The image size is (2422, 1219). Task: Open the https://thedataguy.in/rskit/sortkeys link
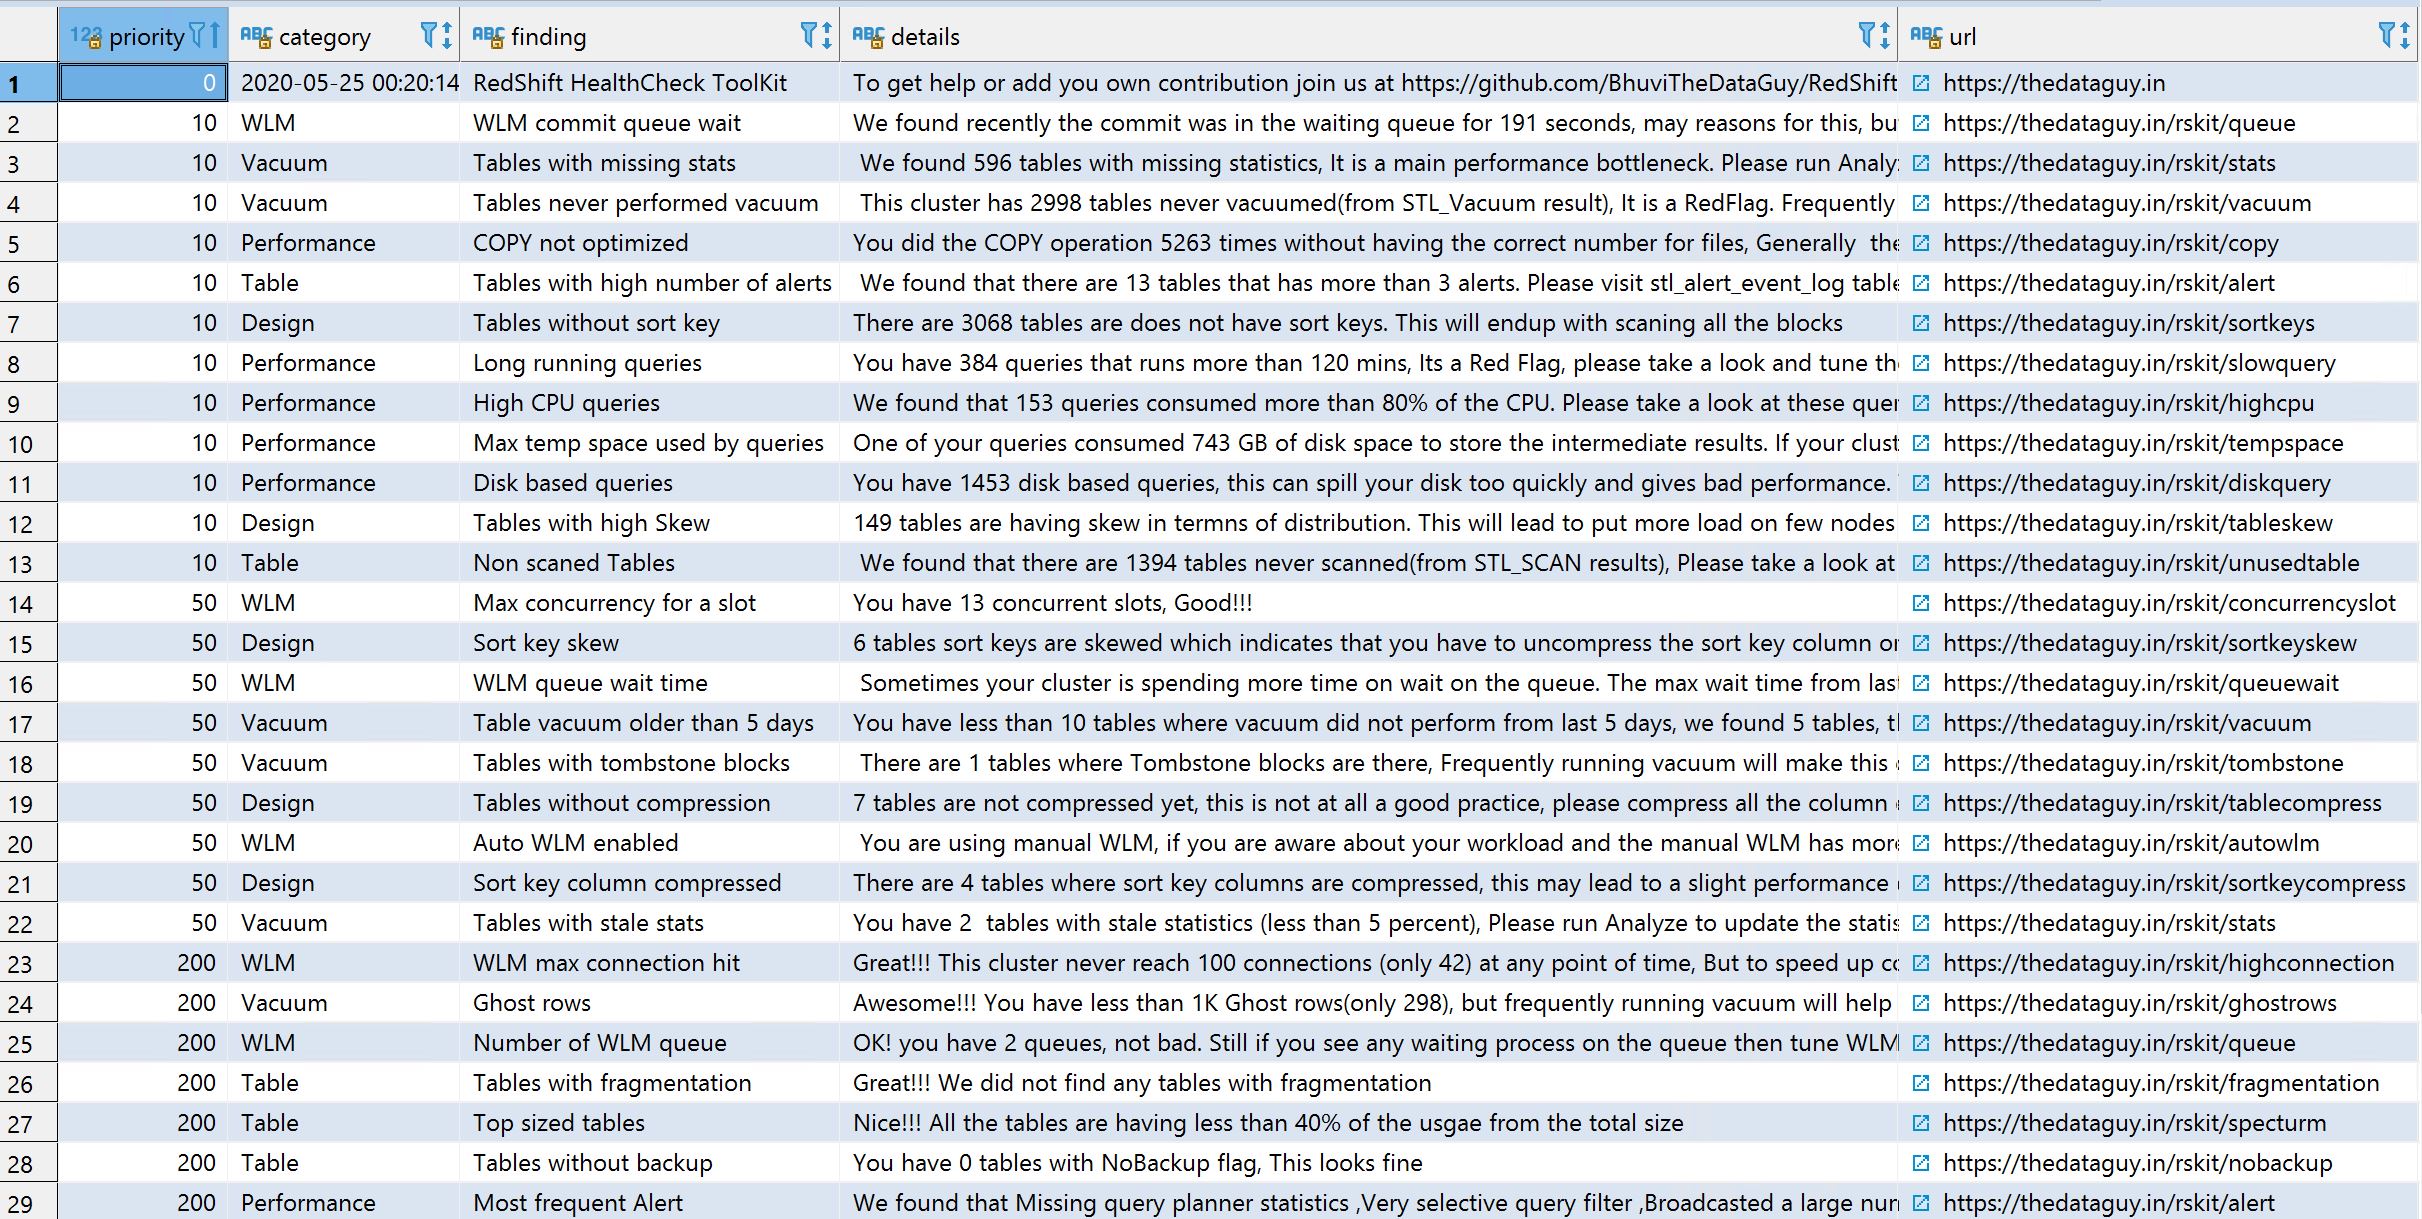(2128, 322)
